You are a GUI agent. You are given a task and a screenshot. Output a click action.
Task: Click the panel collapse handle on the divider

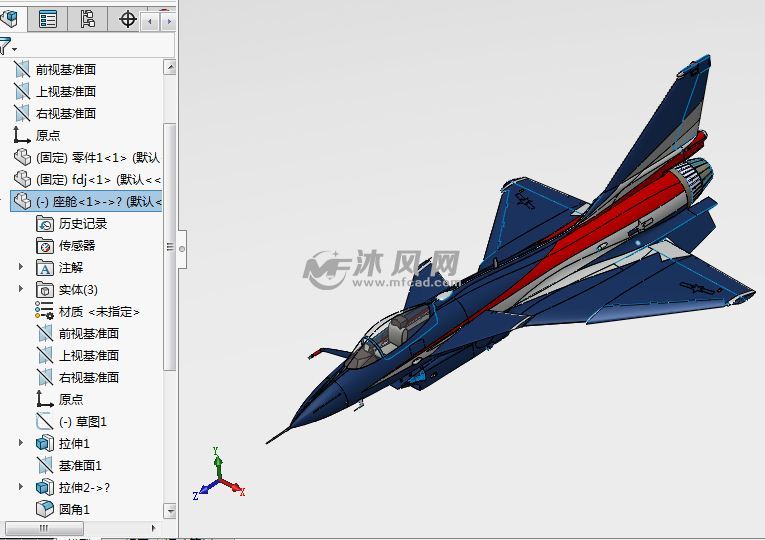pyautogui.click(x=182, y=248)
